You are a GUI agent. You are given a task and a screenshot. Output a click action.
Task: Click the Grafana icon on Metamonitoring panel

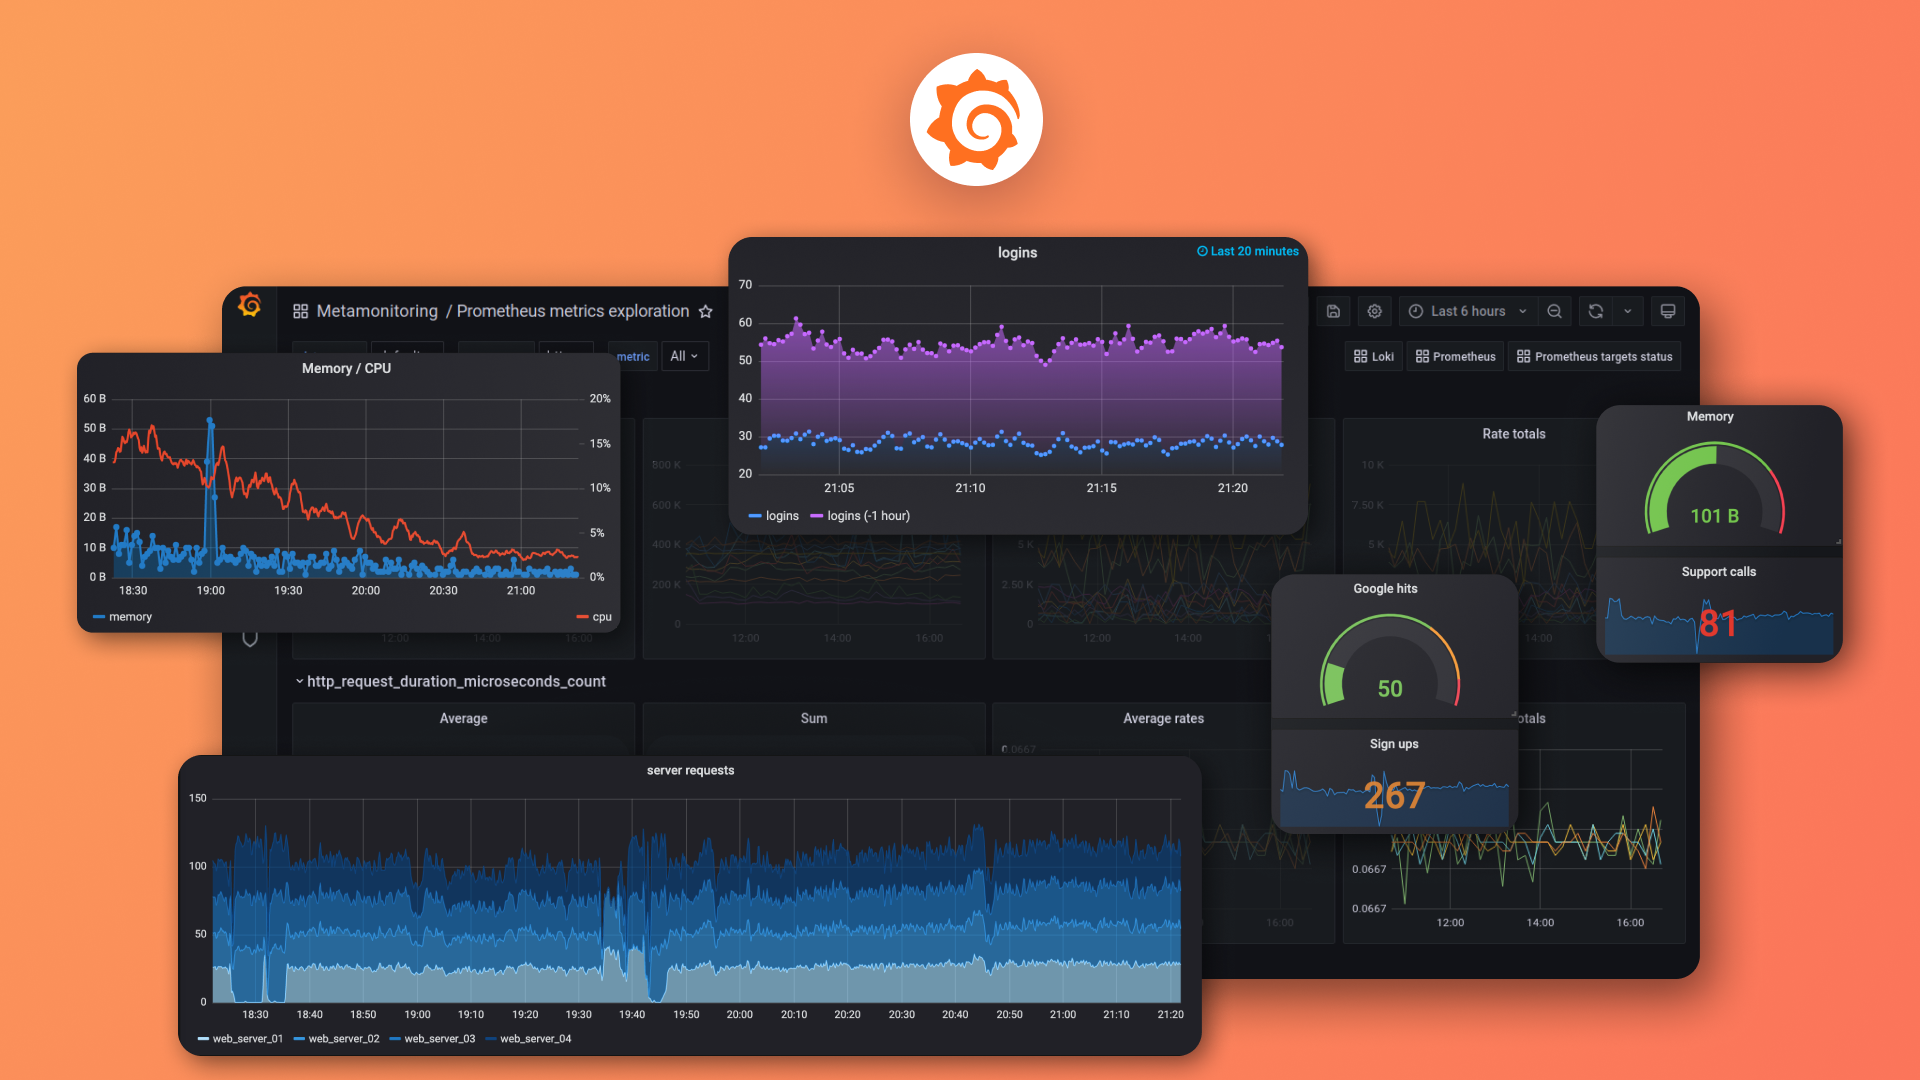[x=252, y=309]
